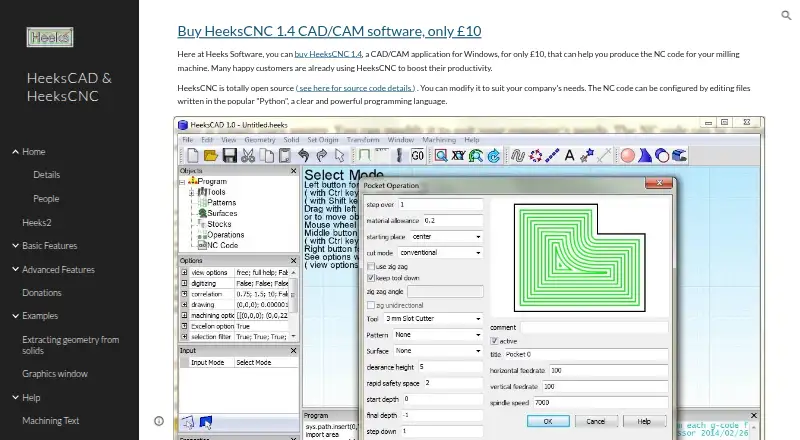Screen dimensions: 800x440
Task: Click the letter A text tool icon
Action: click(569, 155)
